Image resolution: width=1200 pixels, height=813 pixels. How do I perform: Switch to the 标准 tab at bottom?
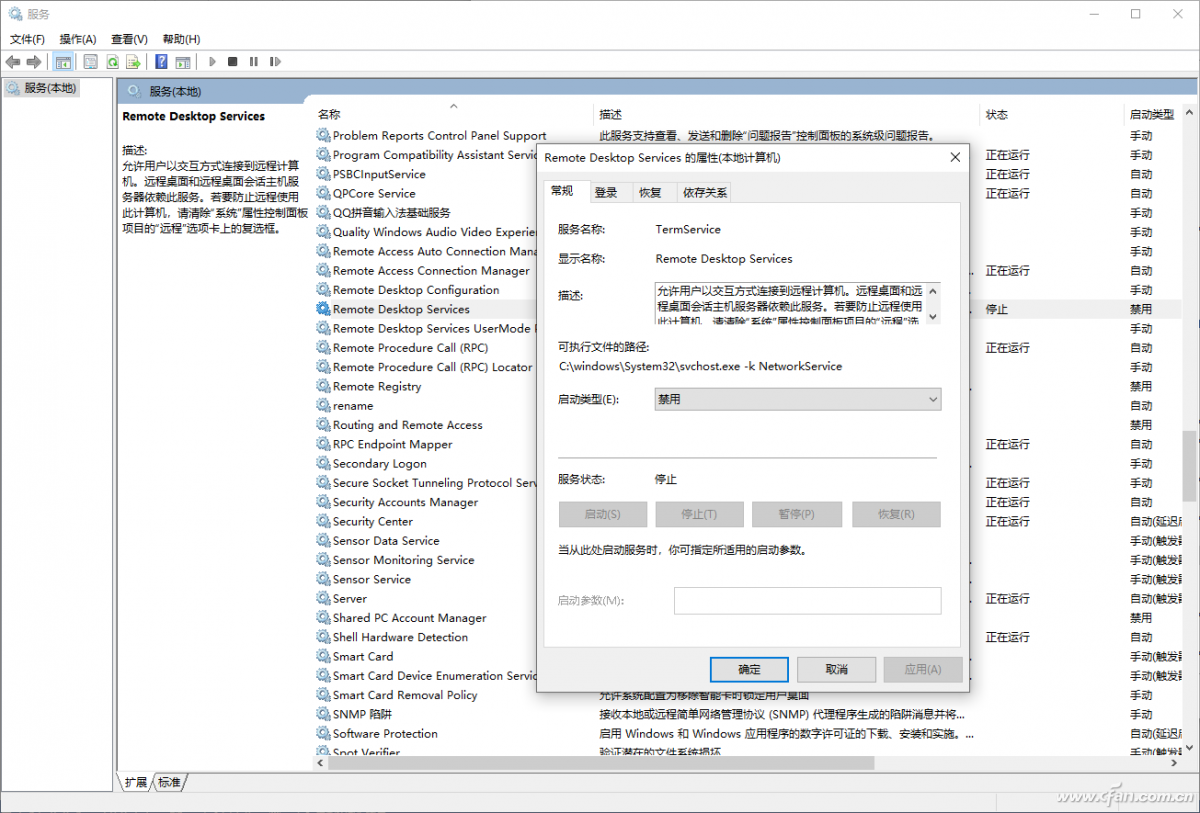[168, 783]
